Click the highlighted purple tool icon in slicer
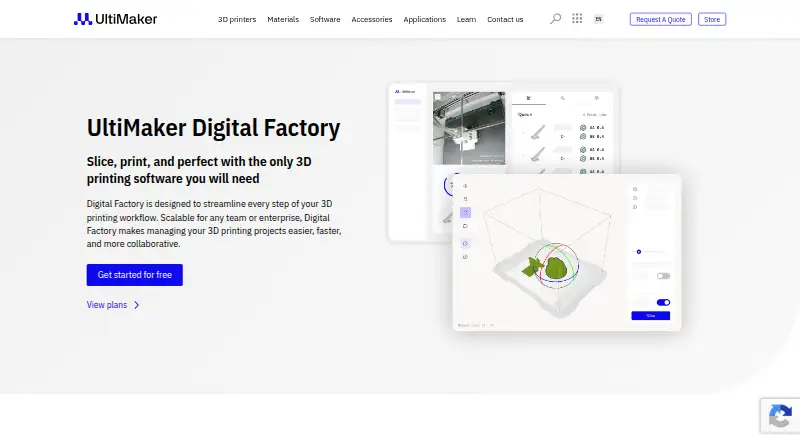Screen dimensions: 800x440 (x=465, y=212)
